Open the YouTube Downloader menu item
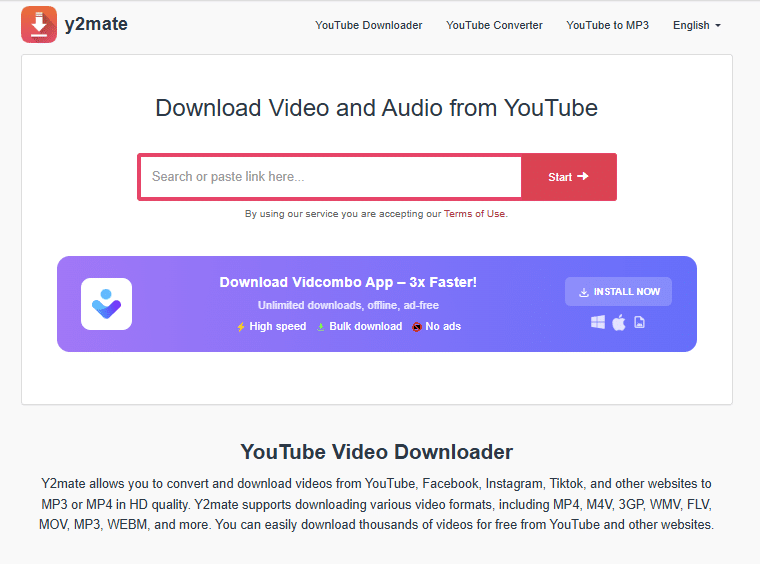The width and height of the screenshot is (760, 564). [368, 25]
